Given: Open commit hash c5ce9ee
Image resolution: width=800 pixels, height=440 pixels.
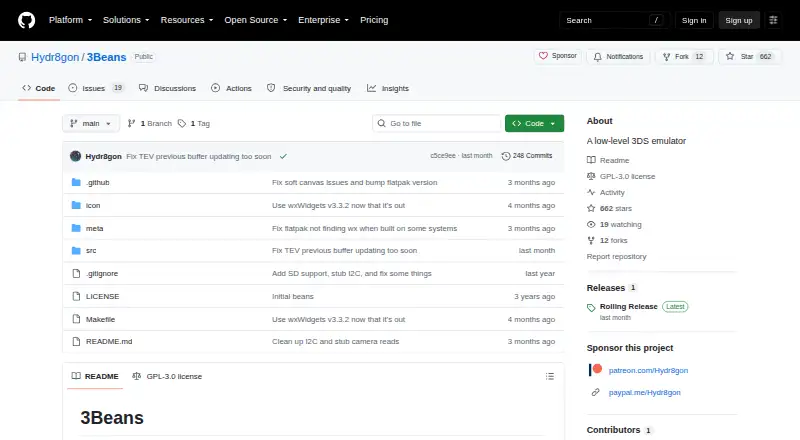Looking at the screenshot, I should click(442, 156).
